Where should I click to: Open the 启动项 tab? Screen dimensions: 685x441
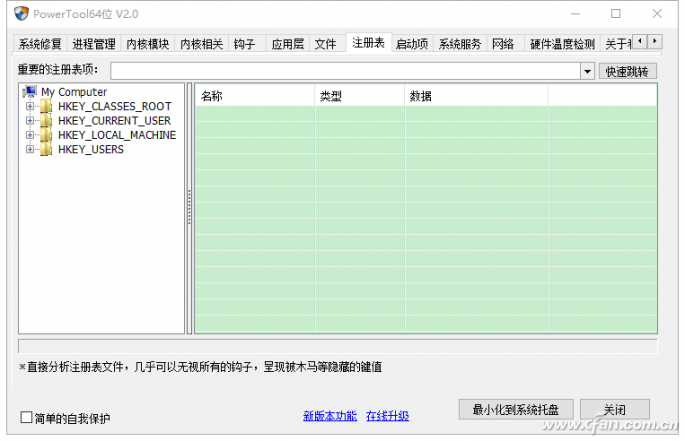pos(411,44)
